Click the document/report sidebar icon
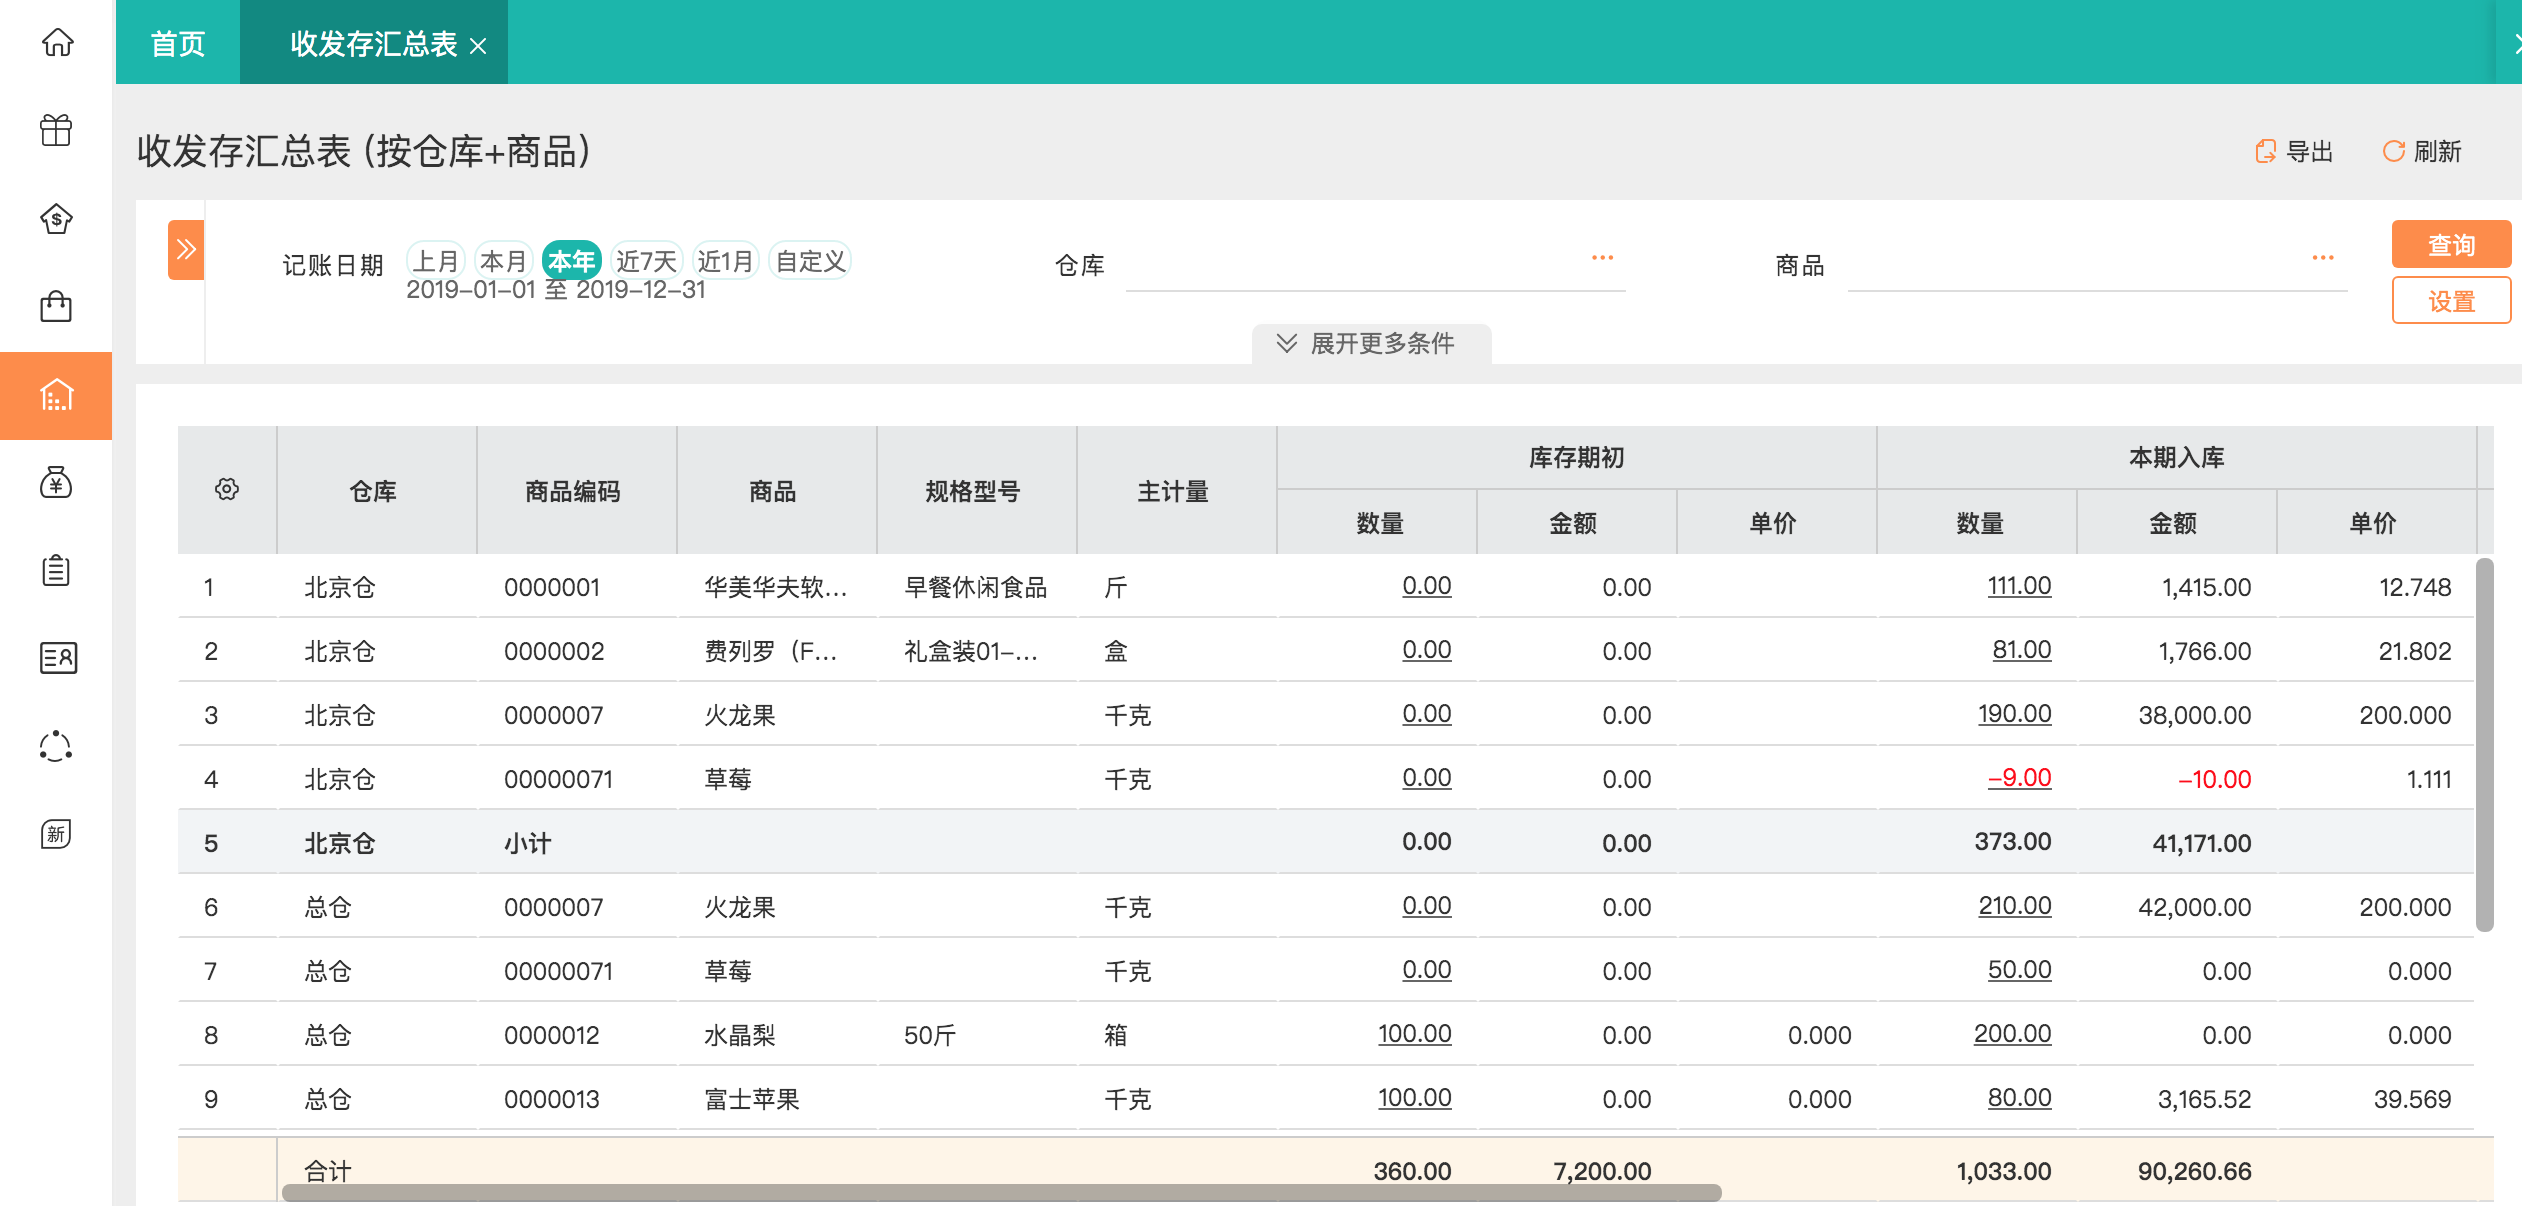This screenshot has width=2522, height=1206. point(55,569)
